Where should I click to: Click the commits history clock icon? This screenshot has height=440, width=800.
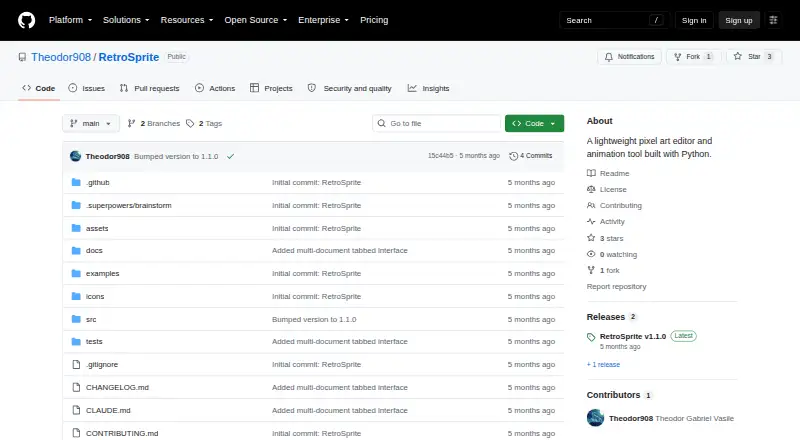[x=514, y=156]
